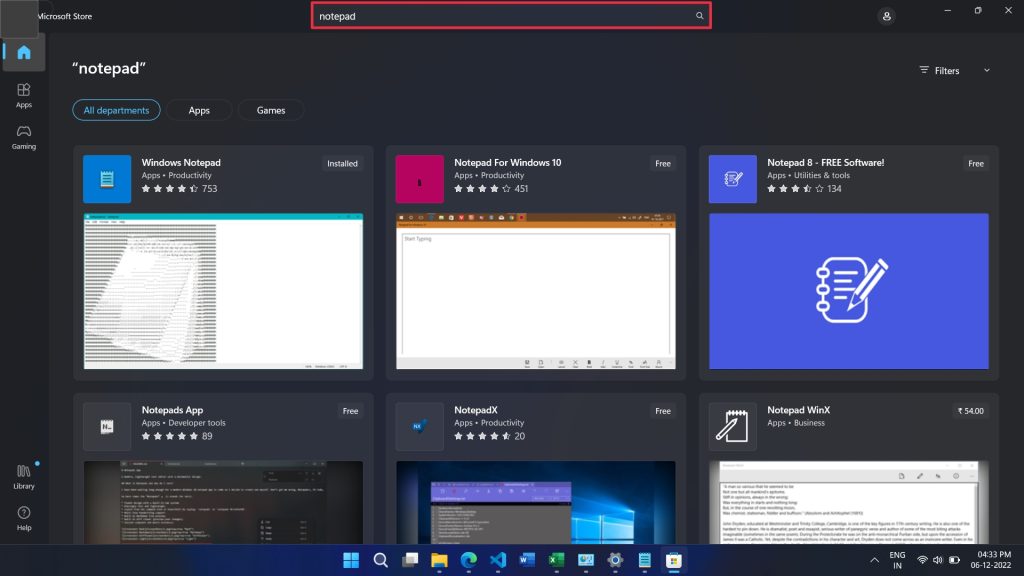Image resolution: width=1024 pixels, height=576 pixels.
Task: Open the Notepad For Windows 10 title
Action: [507, 163]
